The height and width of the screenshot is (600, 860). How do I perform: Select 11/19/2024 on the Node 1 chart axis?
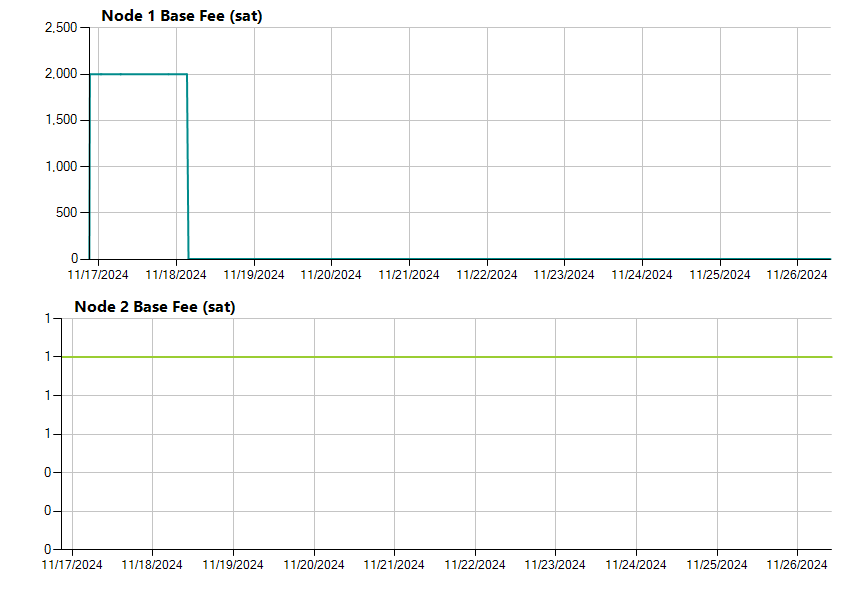[254, 274]
